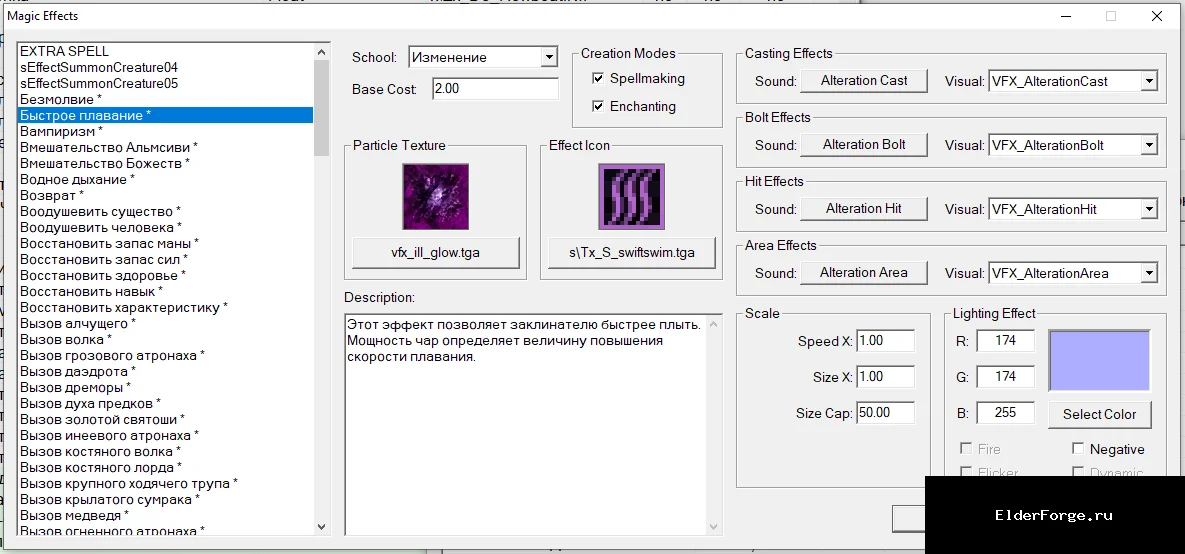This screenshot has width=1185, height=554.
Task: Enable the Negative lighting checkbox
Action: (1078, 449)
